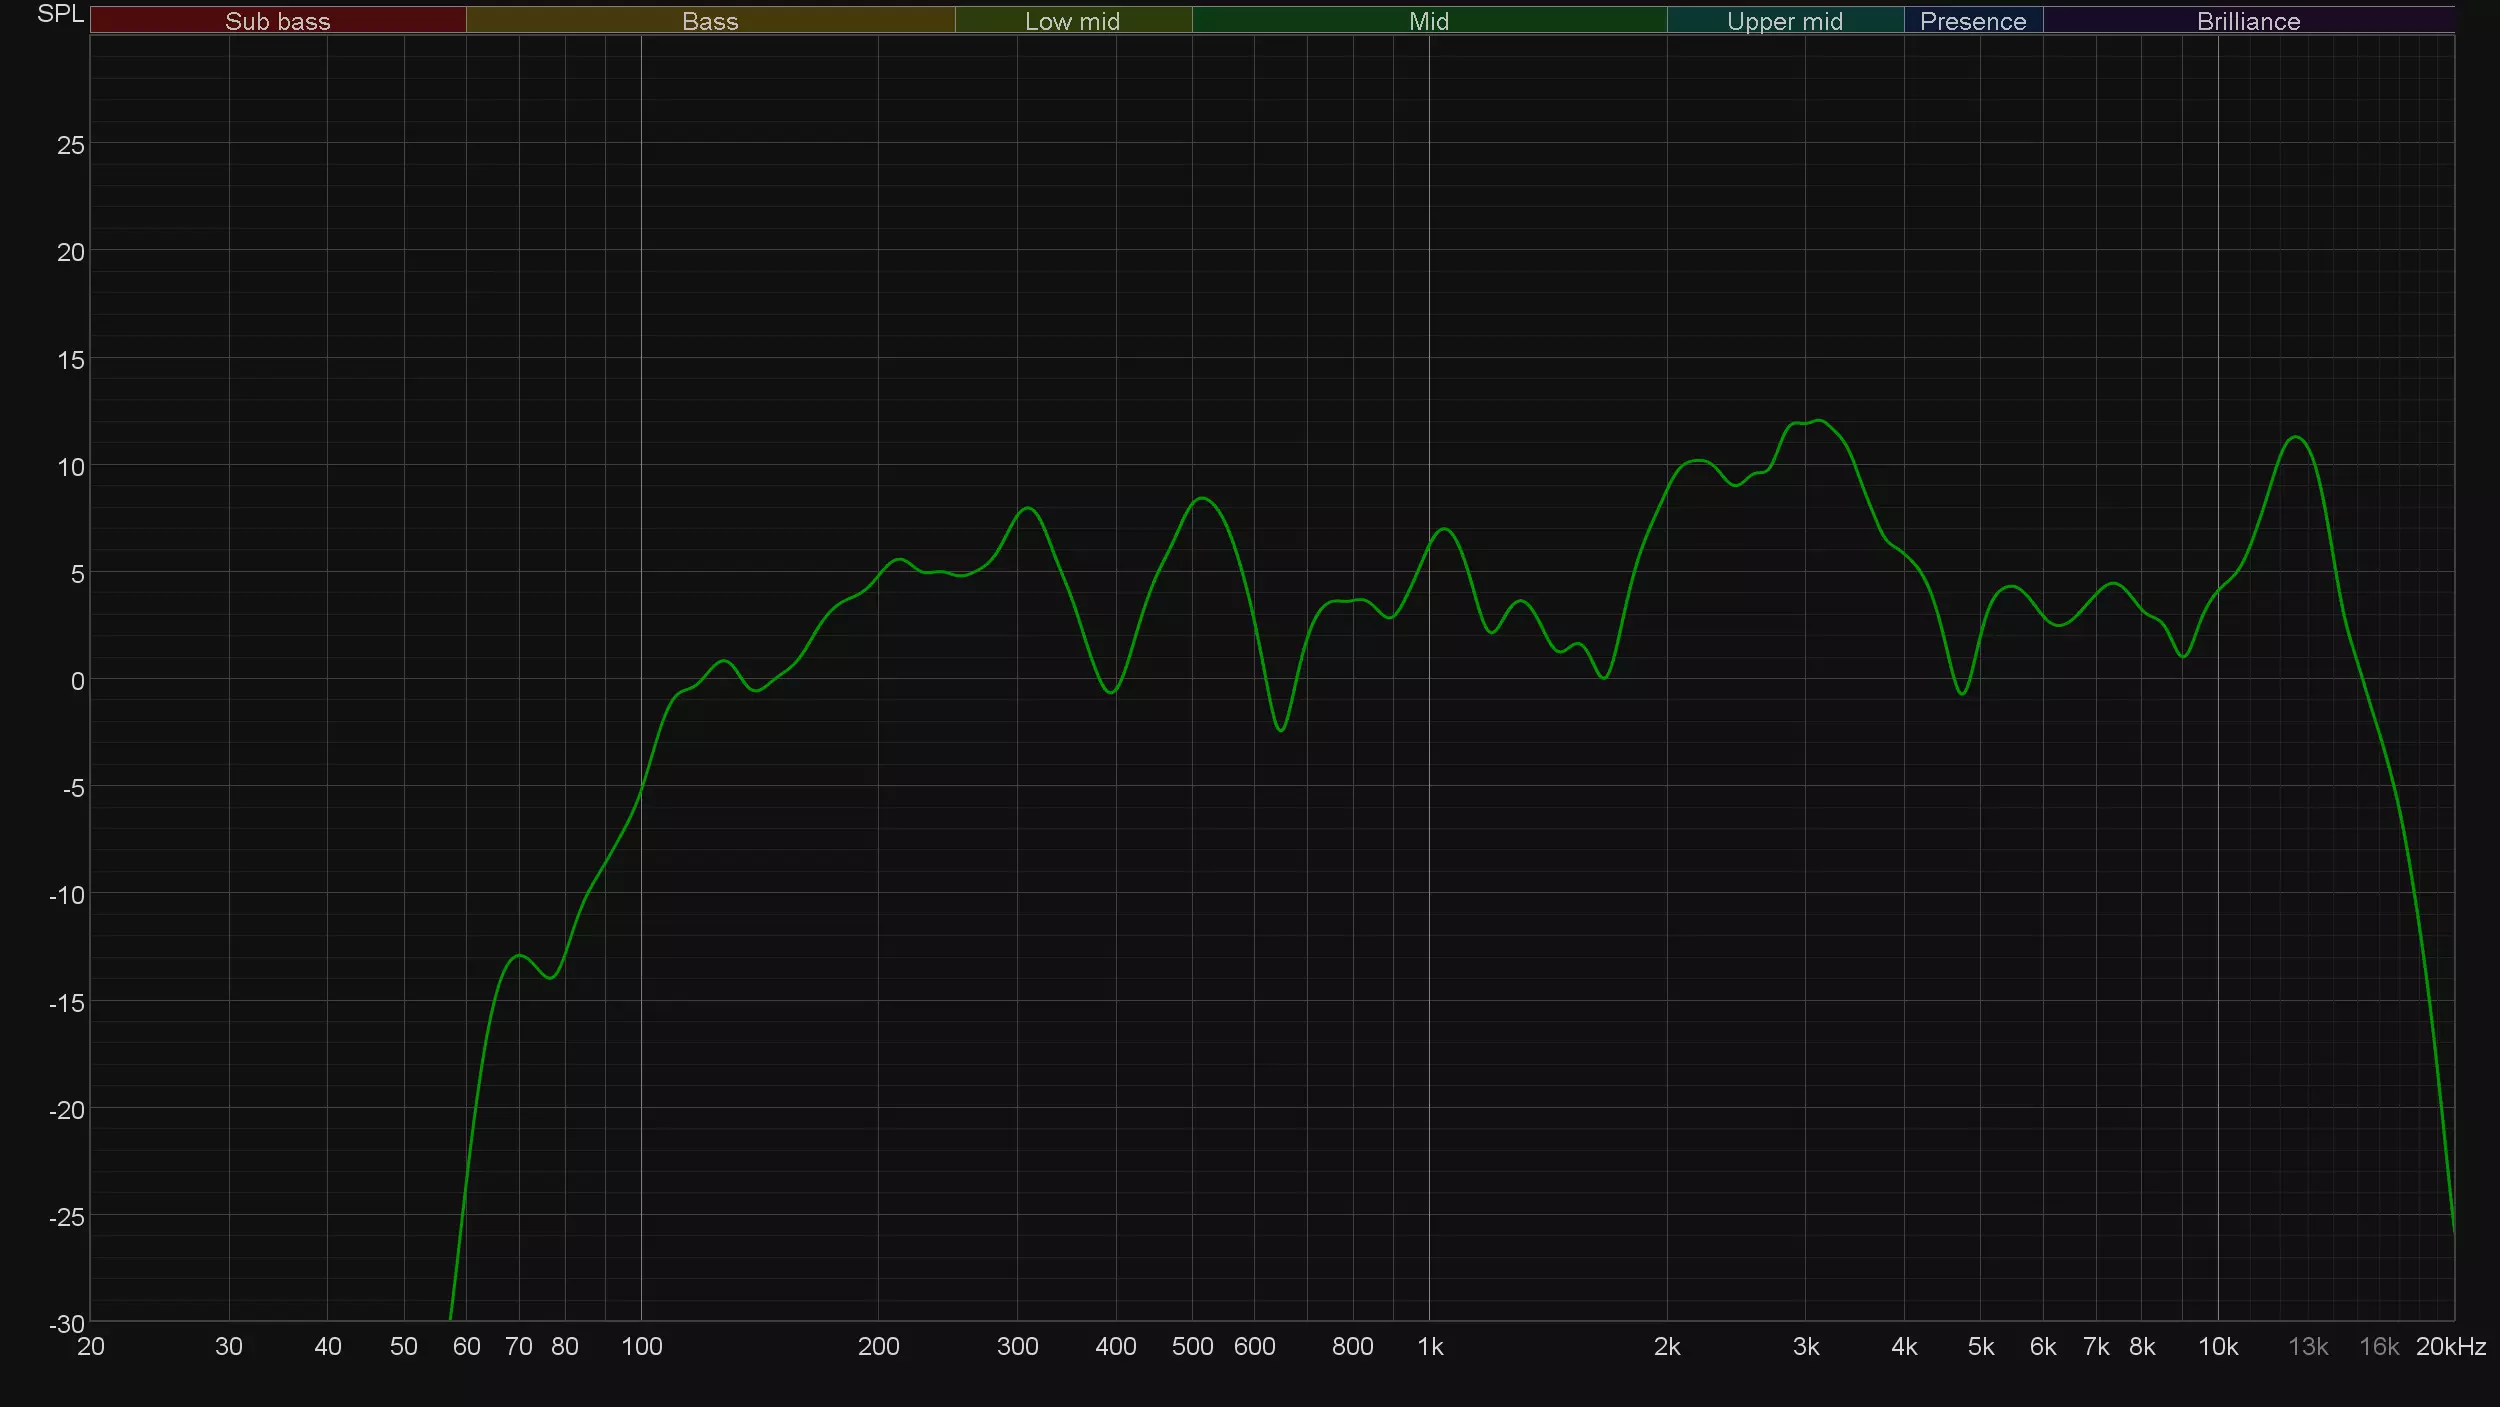Click the 30 Hz frequency label
The height and width of the screenshot is (1407, 2500).
point(229,1347)
